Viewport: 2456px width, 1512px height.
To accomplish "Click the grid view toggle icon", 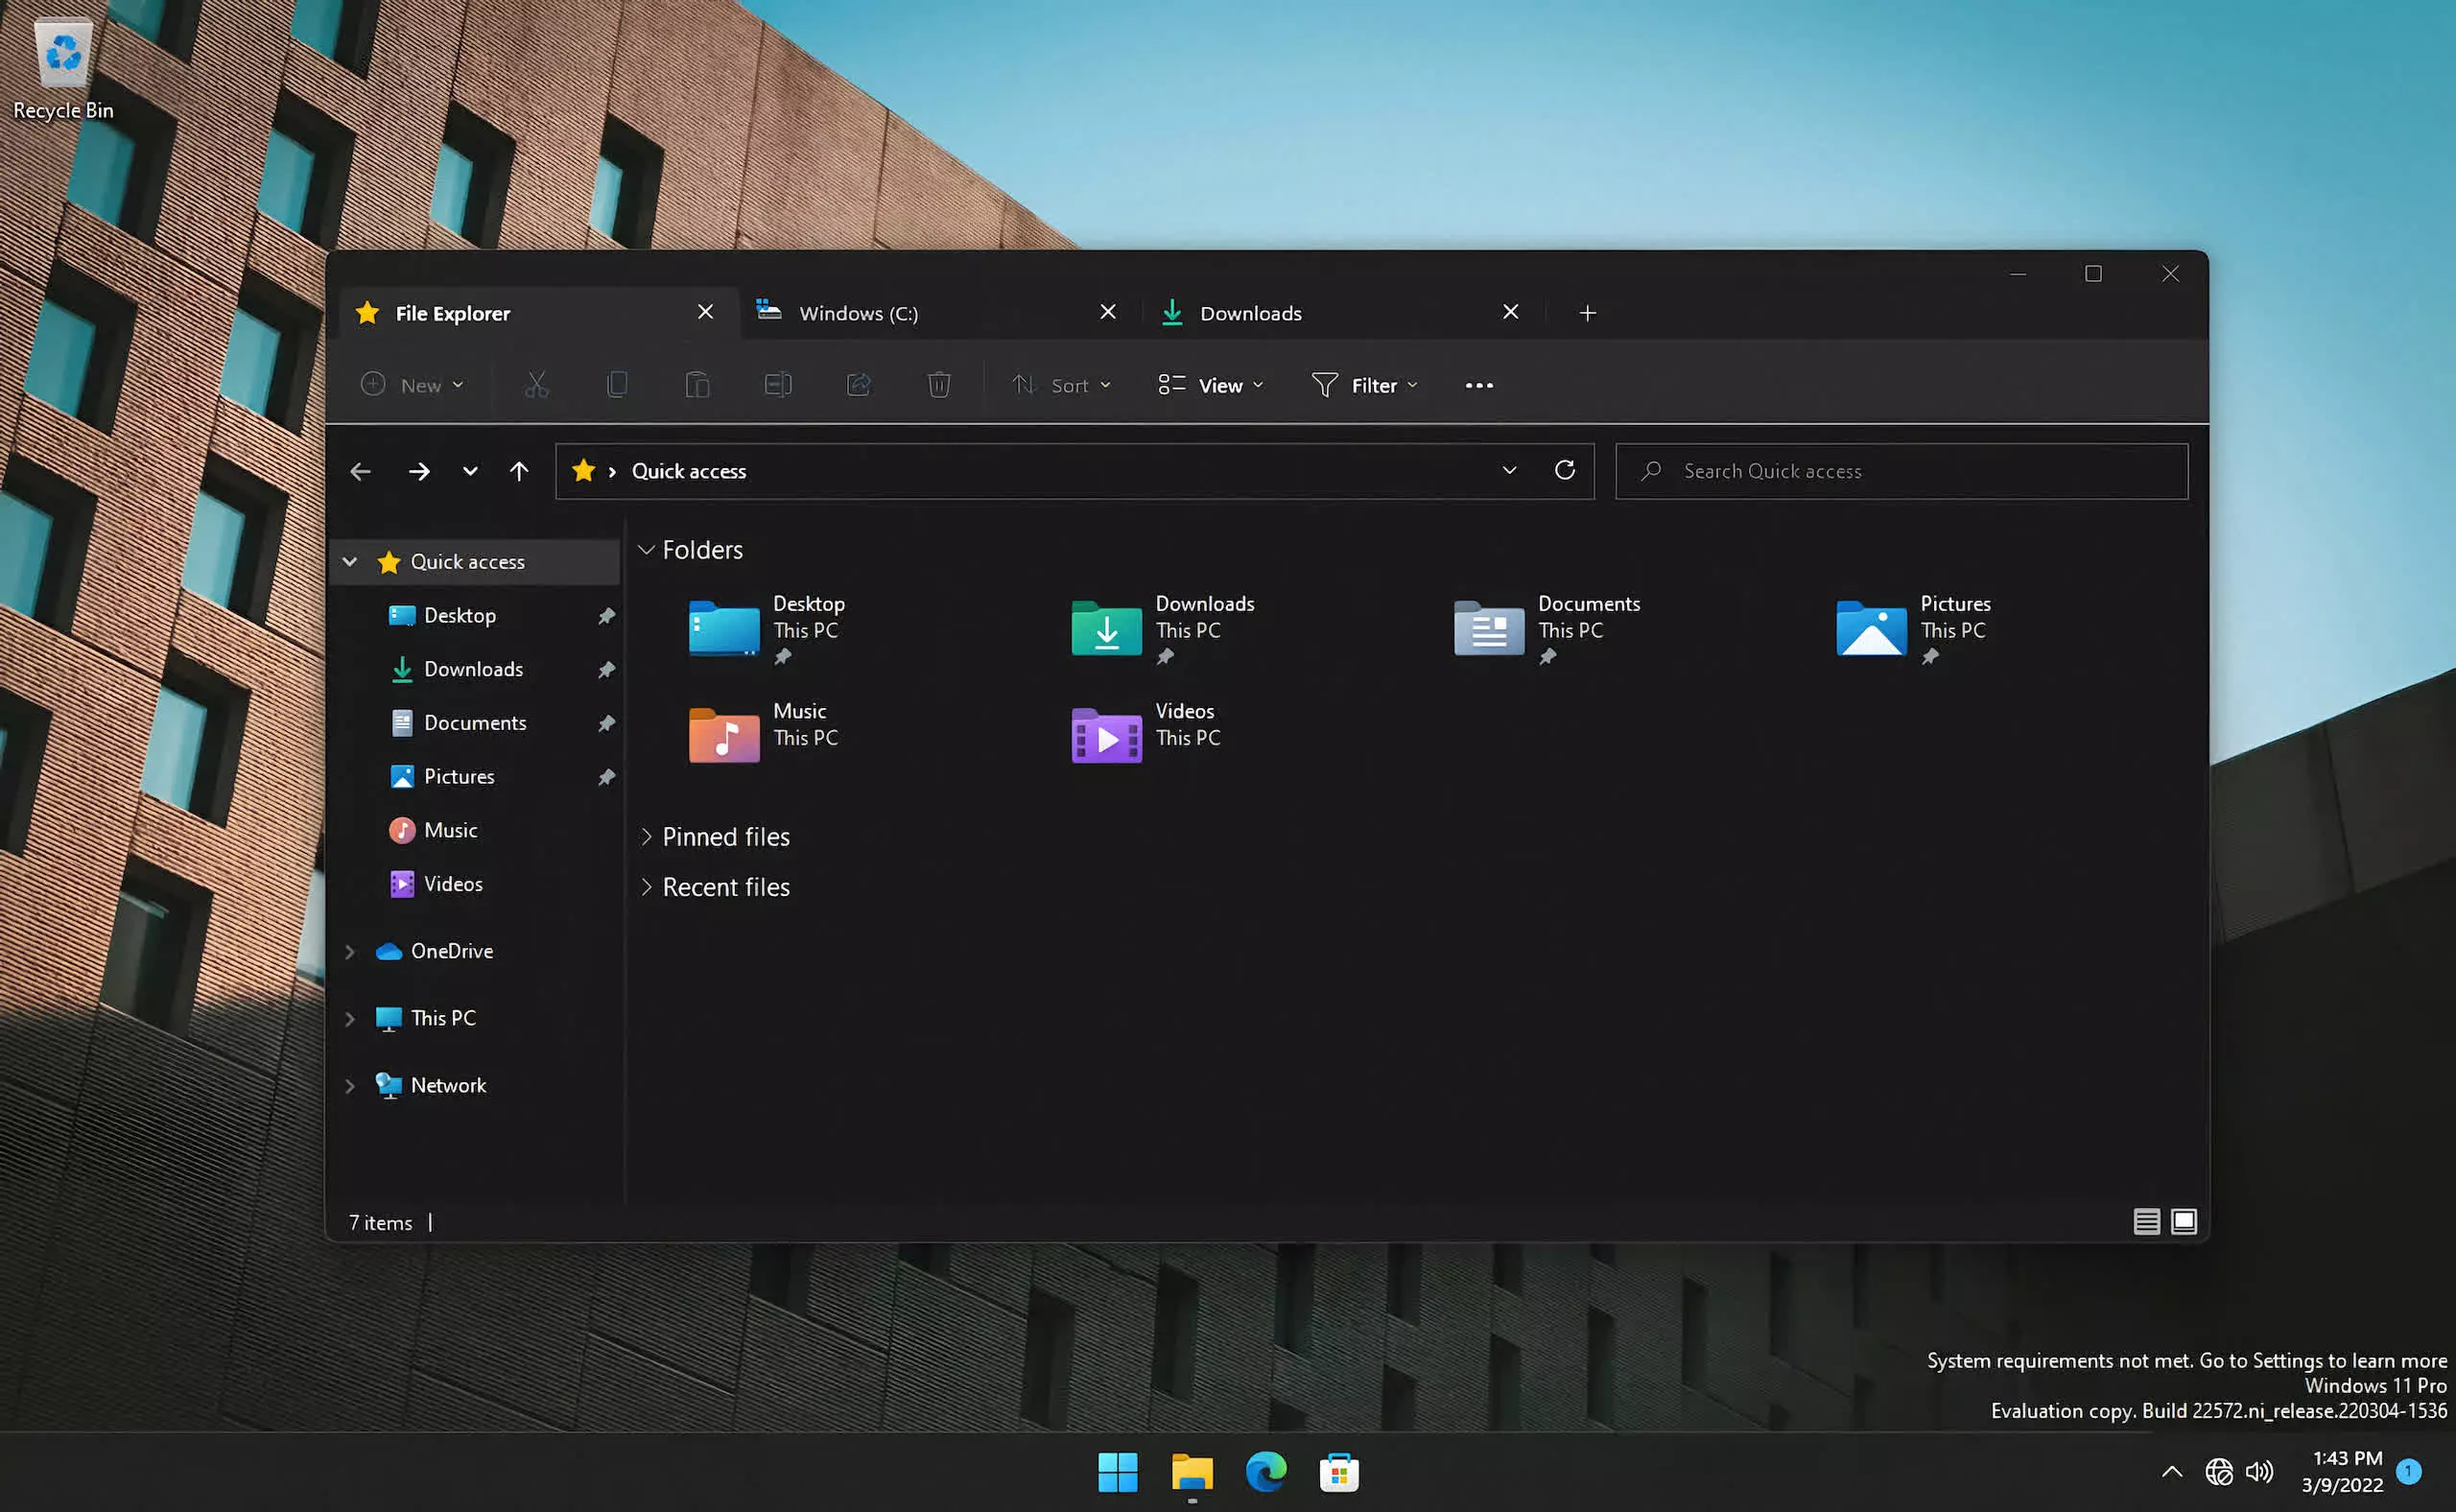I will (x=2181, y=1219).
